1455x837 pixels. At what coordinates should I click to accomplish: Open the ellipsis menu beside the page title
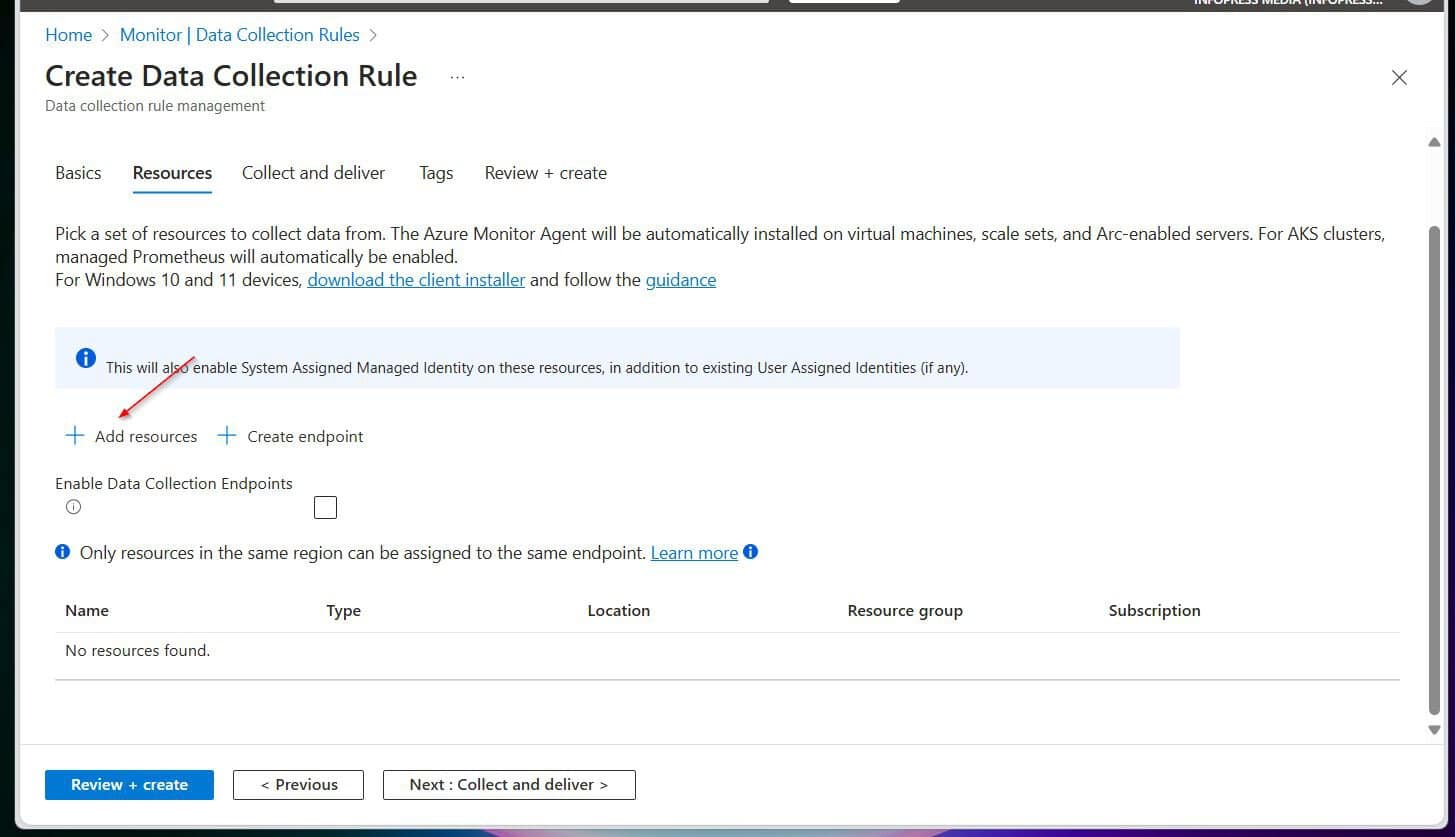click(457, 76)
